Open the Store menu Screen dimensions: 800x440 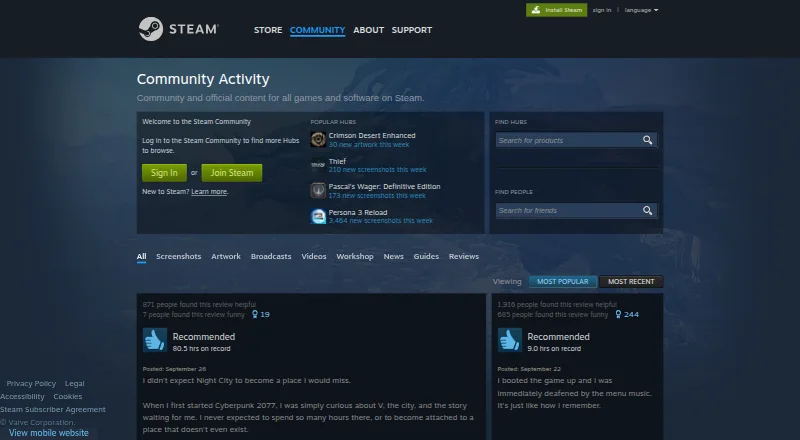268,30
